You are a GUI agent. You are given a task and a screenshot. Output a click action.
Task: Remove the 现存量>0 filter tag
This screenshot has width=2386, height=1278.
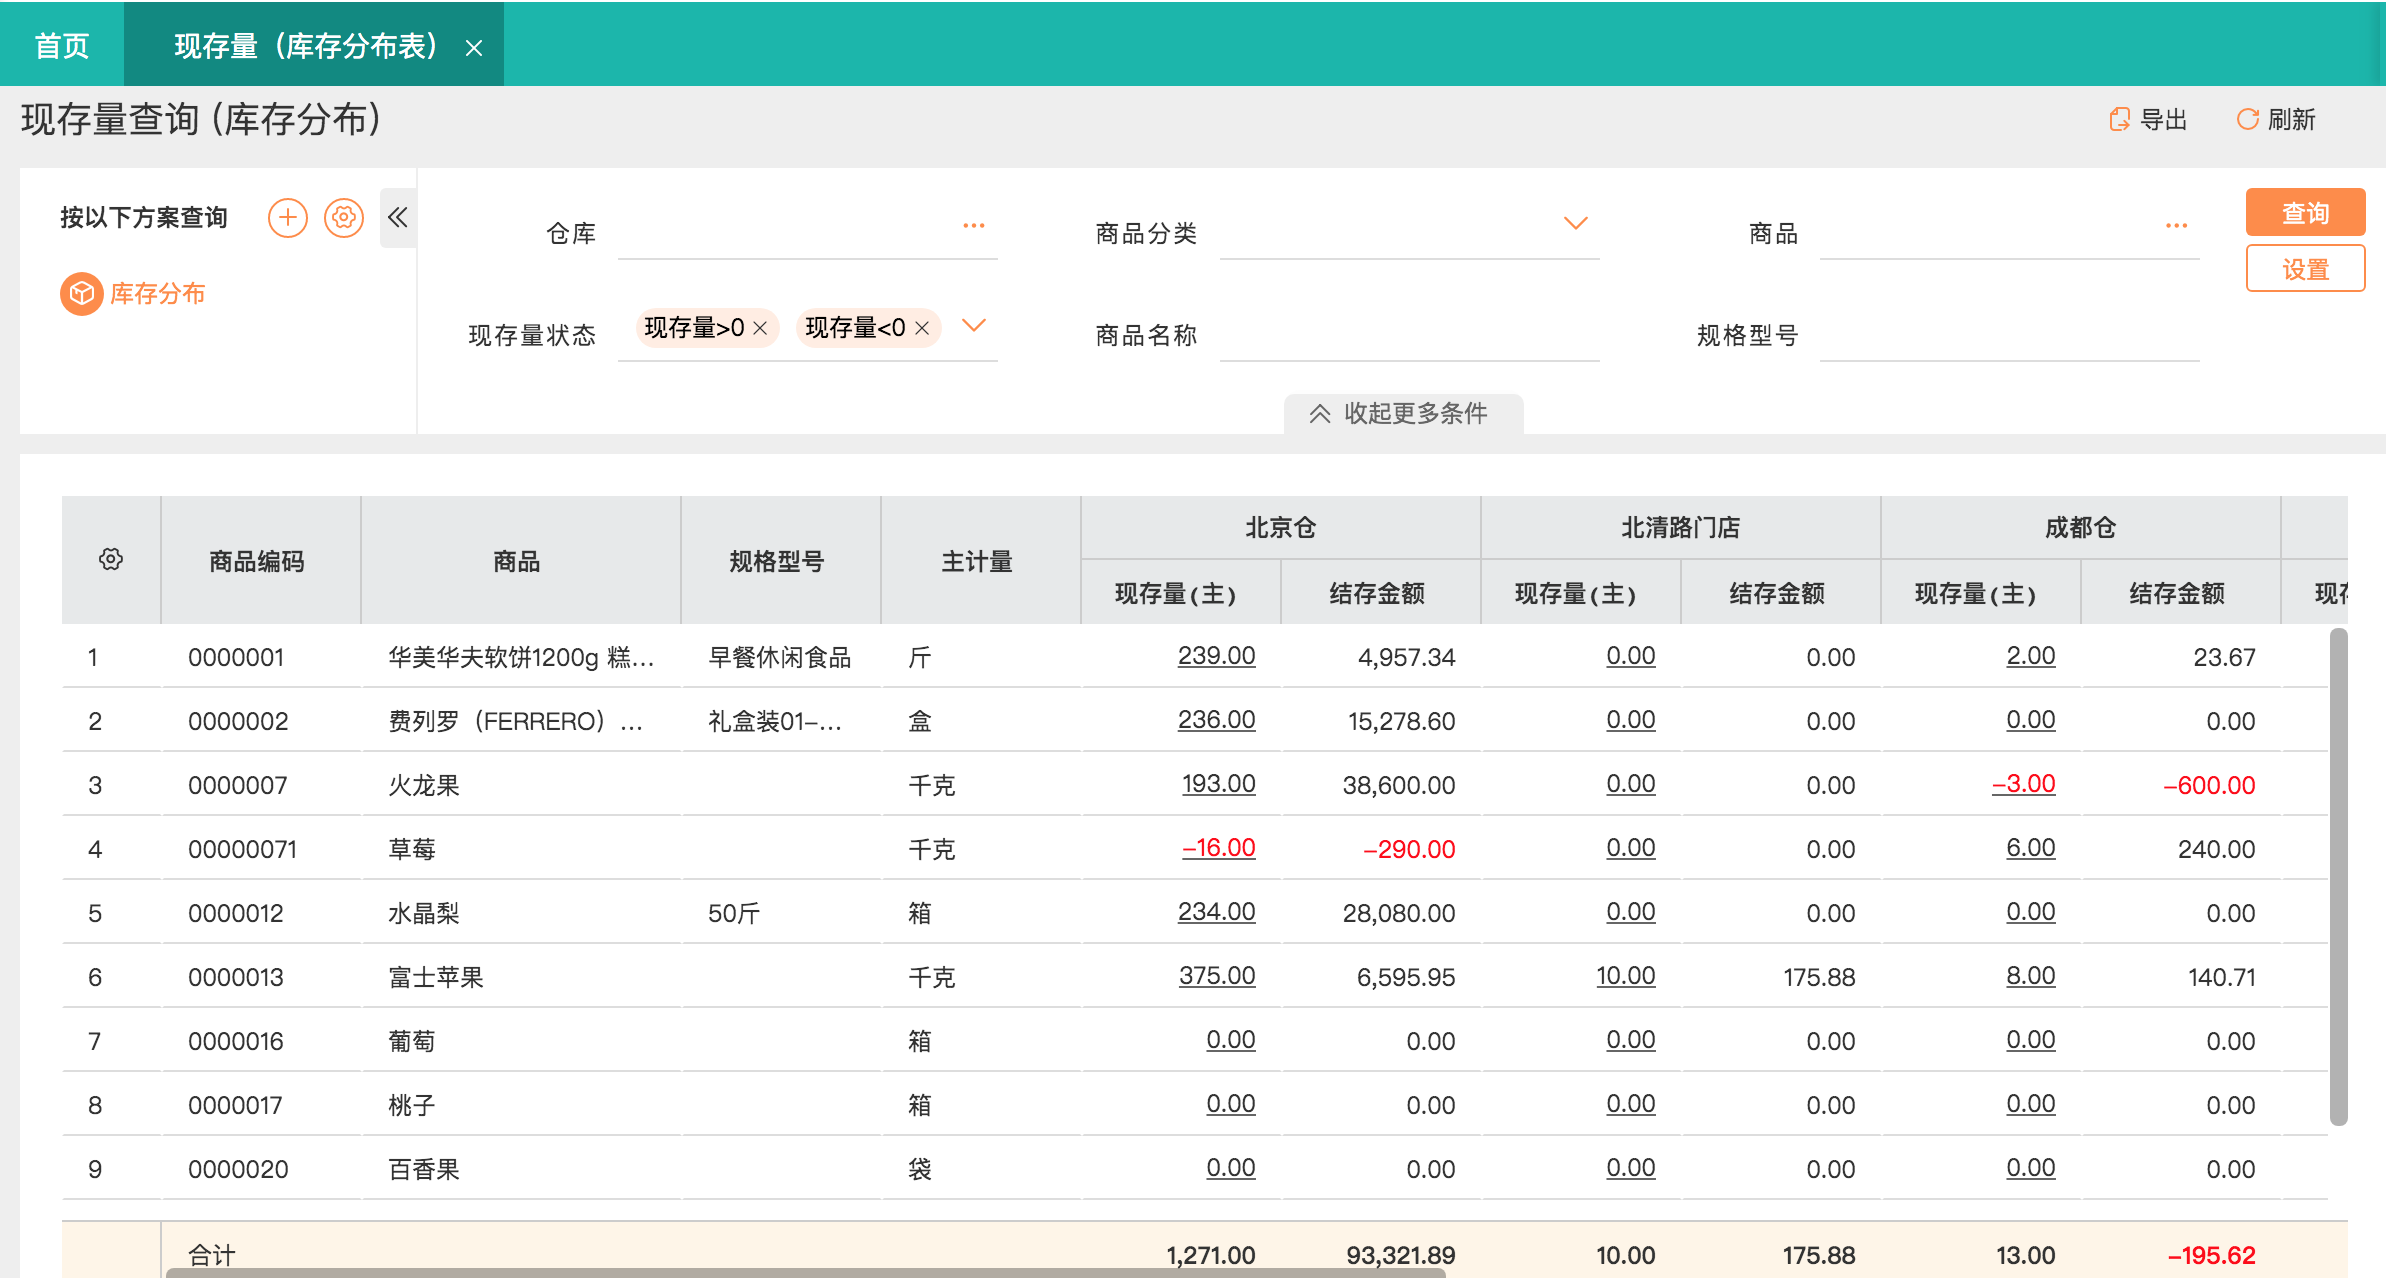pyautogui.click(x=757, y=328)
